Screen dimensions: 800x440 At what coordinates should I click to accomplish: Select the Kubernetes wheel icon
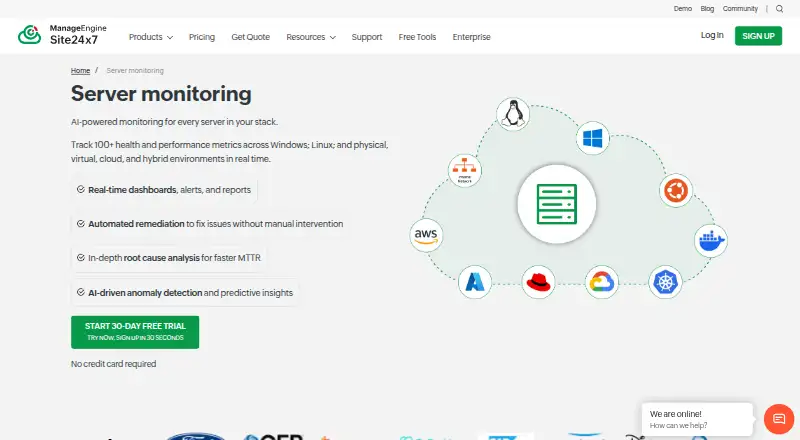pos(665,282)
